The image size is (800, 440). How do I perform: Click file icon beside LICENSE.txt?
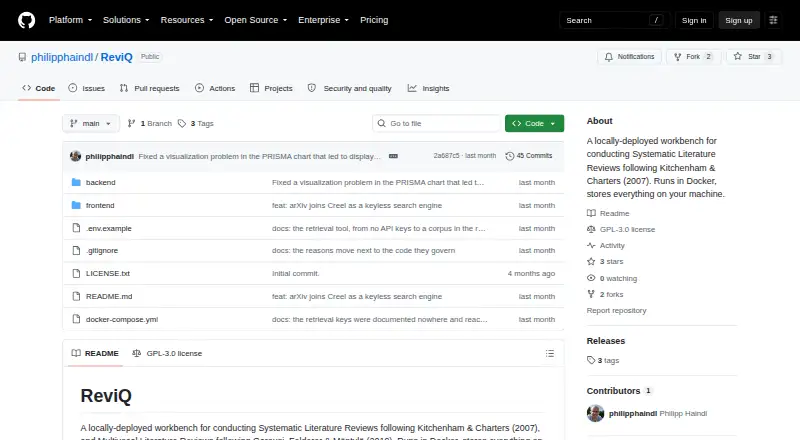(x=76, y=274)
